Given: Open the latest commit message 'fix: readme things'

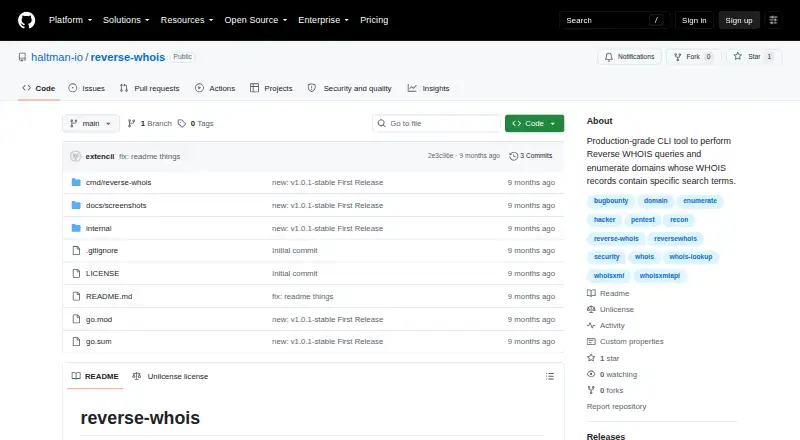Looking at the screenshot, I should coord(149,157).
